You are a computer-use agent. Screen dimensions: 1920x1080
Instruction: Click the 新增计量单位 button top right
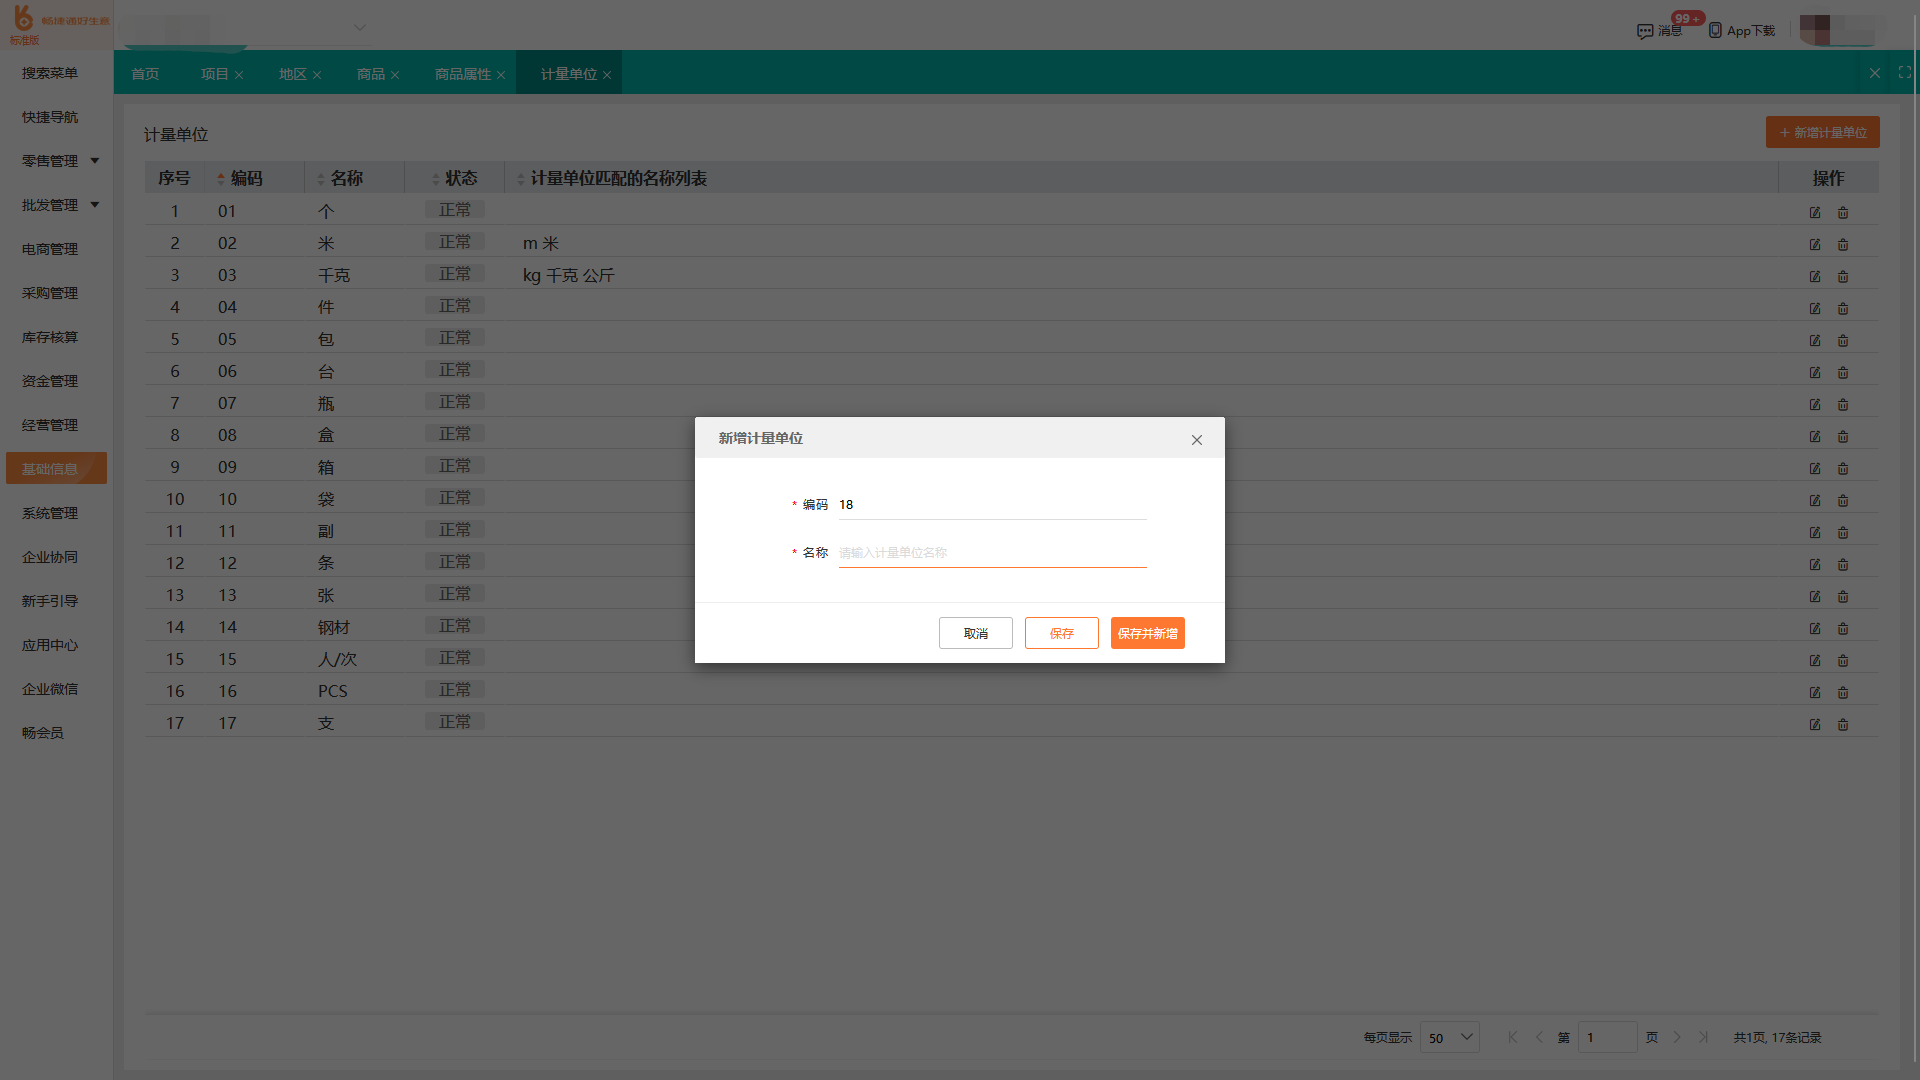[x=1822, y=132]
